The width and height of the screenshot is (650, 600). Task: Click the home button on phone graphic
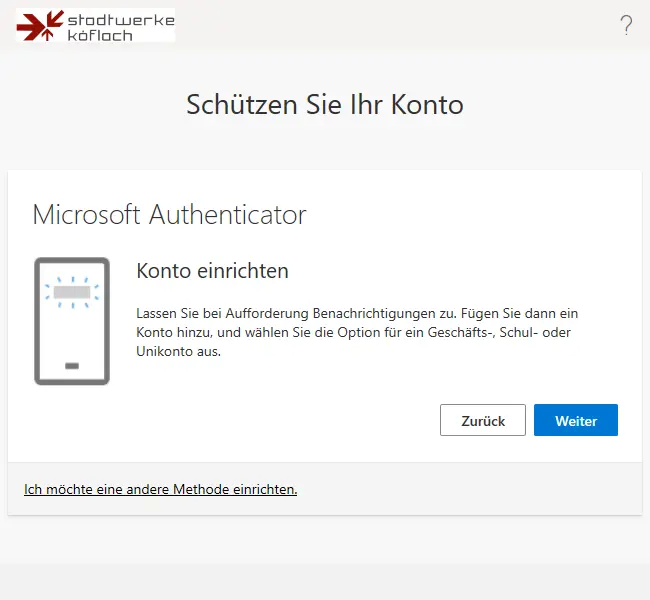[72, 366]
